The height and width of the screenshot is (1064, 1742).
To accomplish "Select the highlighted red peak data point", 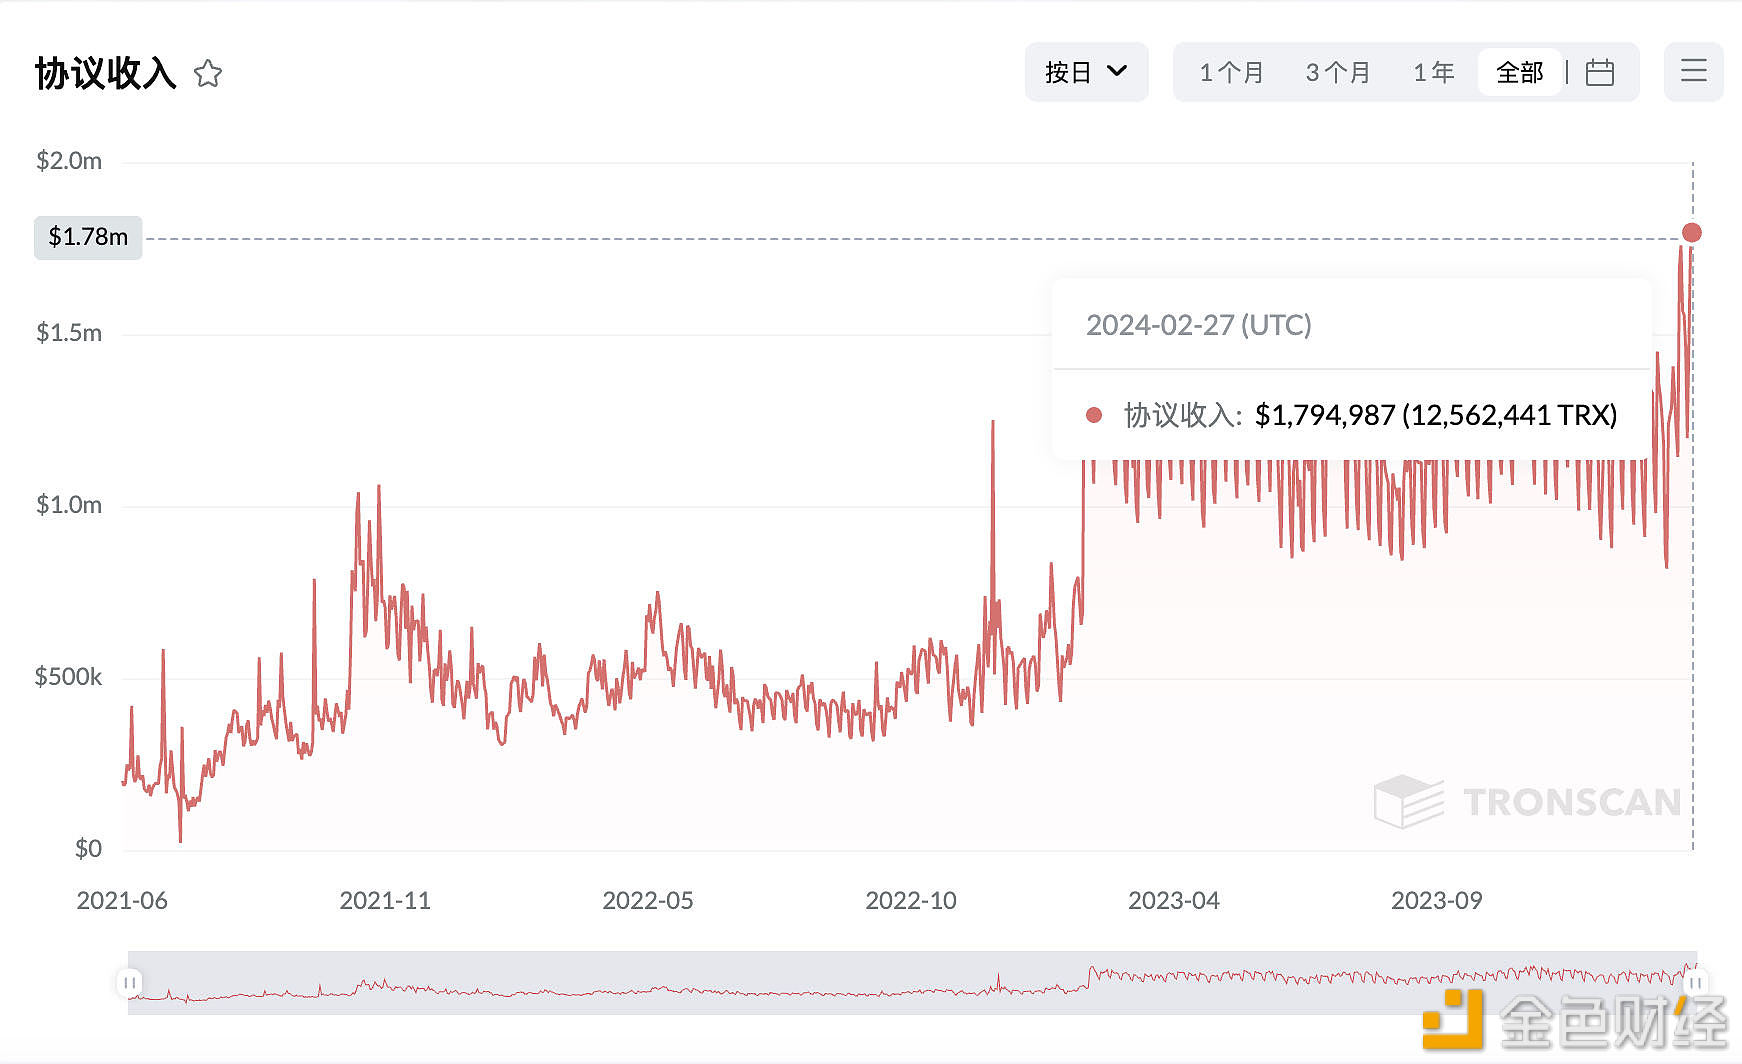I will (1691, 233).
